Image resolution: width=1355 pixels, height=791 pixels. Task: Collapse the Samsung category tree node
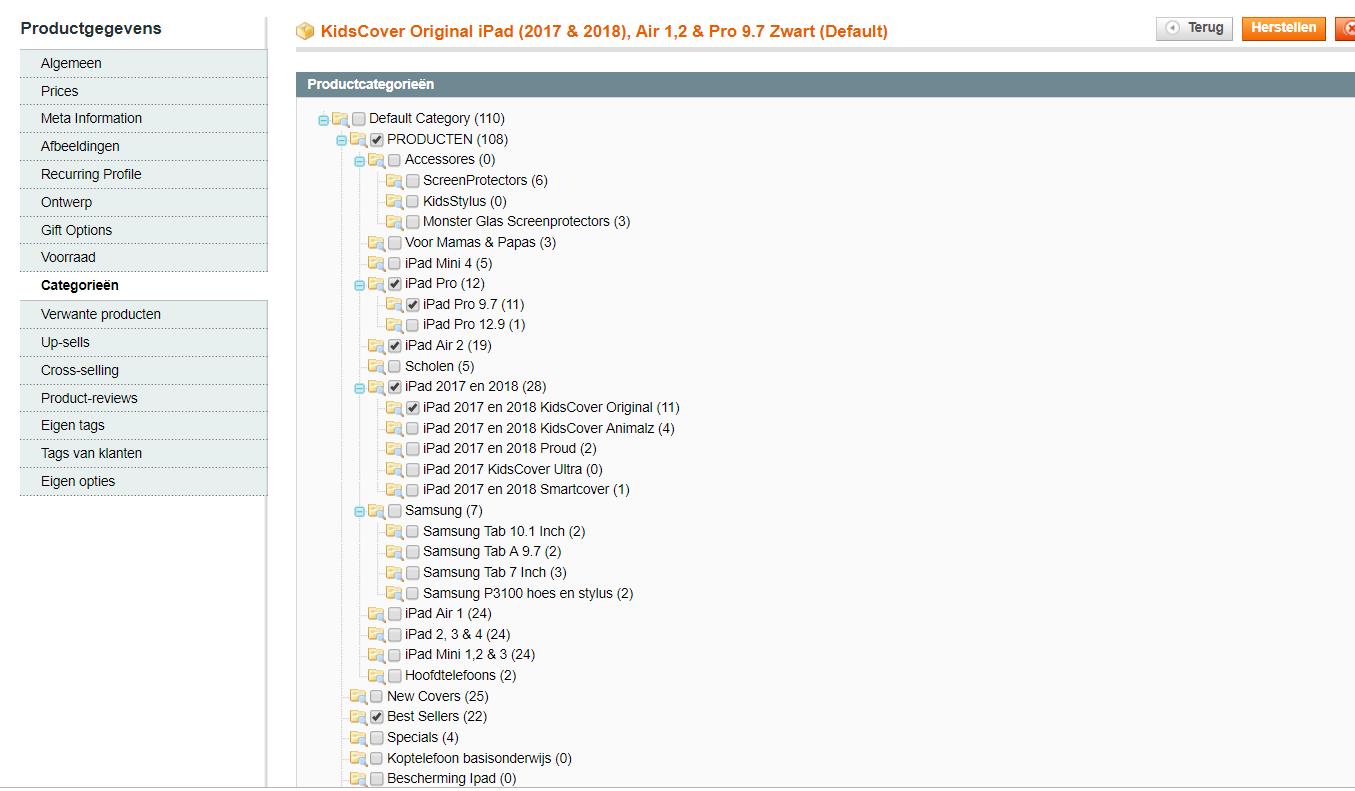pos(360,512)
